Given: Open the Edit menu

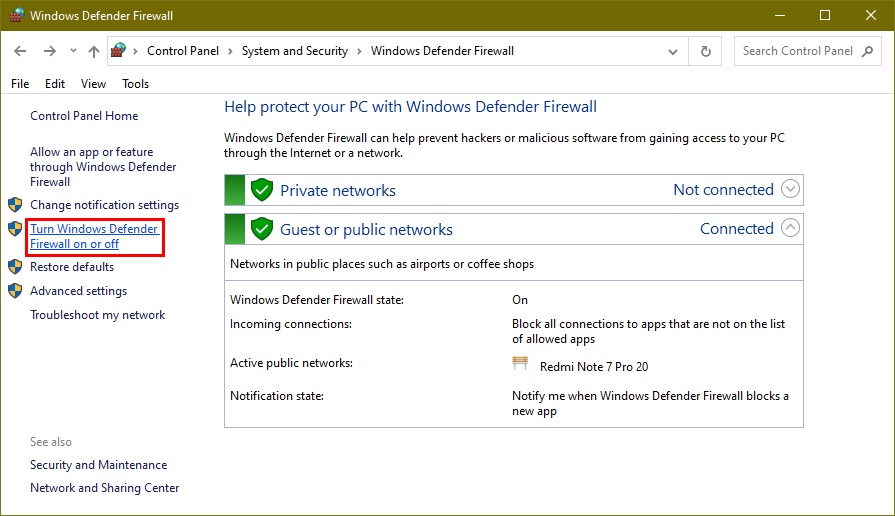Looking at the screenshot, I should pyautogui.click(x=55, y=84).
